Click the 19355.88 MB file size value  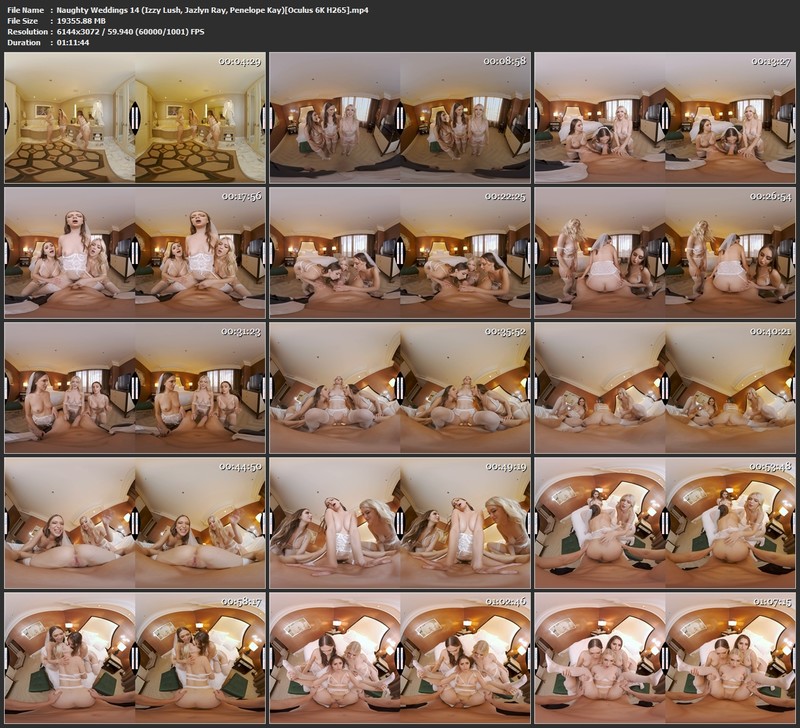(83, 20)
